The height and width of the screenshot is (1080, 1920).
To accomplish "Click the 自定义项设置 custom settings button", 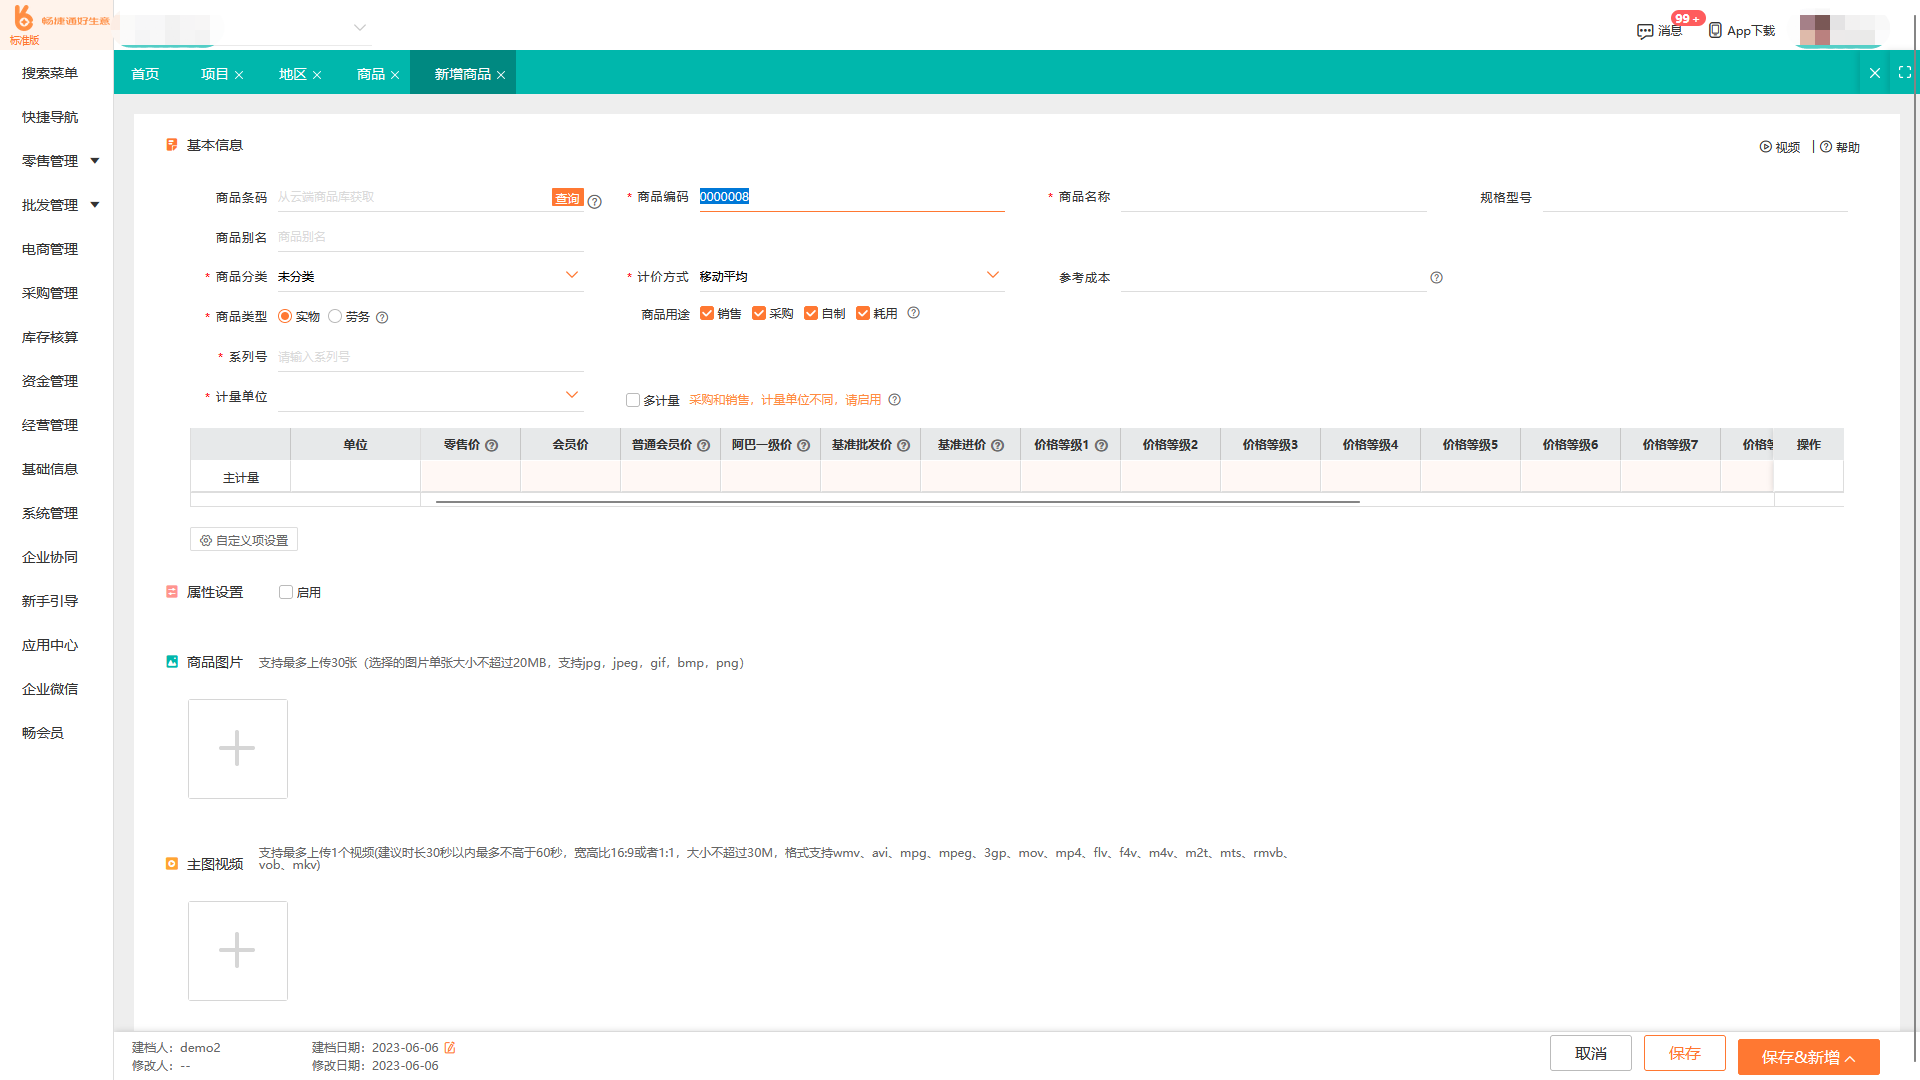I will 244,539.
